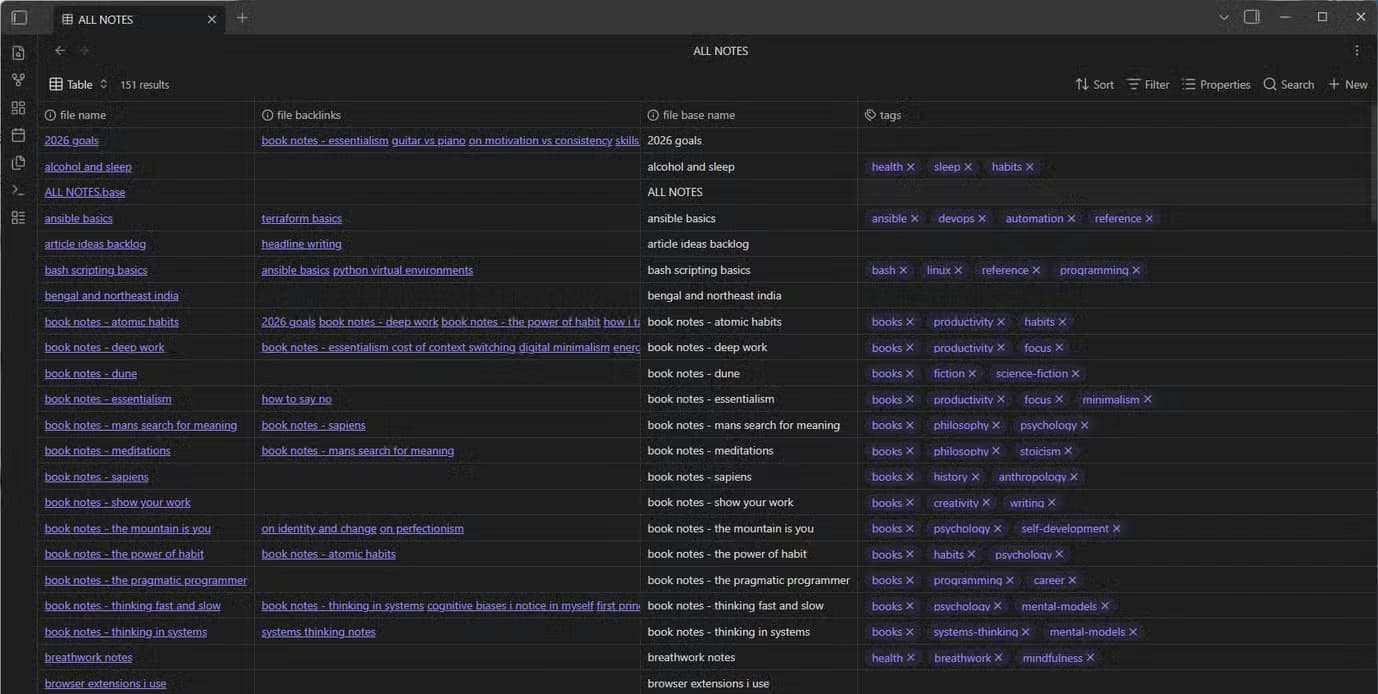Open the quick switcher file icon
This screenshot has width=1378, height=694.
click(x=18, y=52)
